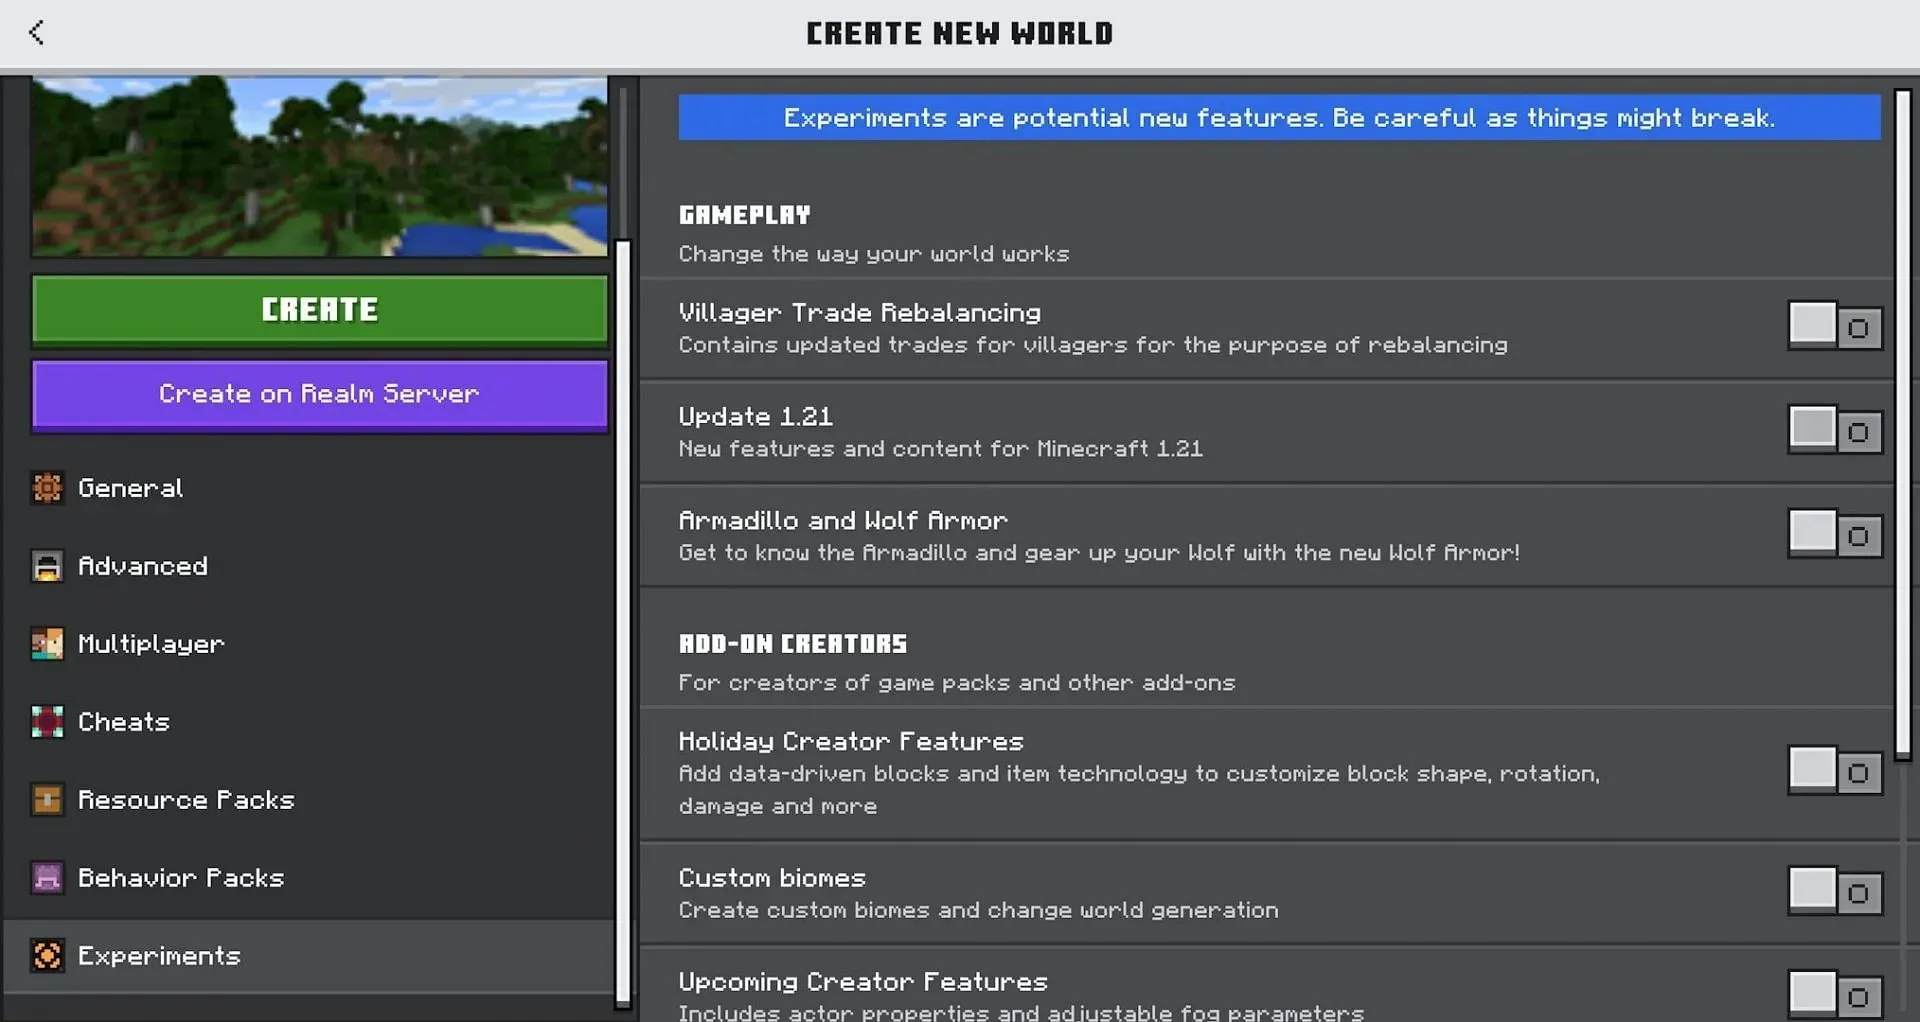Click 'Change the way your world works'
Viewport: 1920px width, 1022px height.
pyautogui.click(x=874, y=254)
